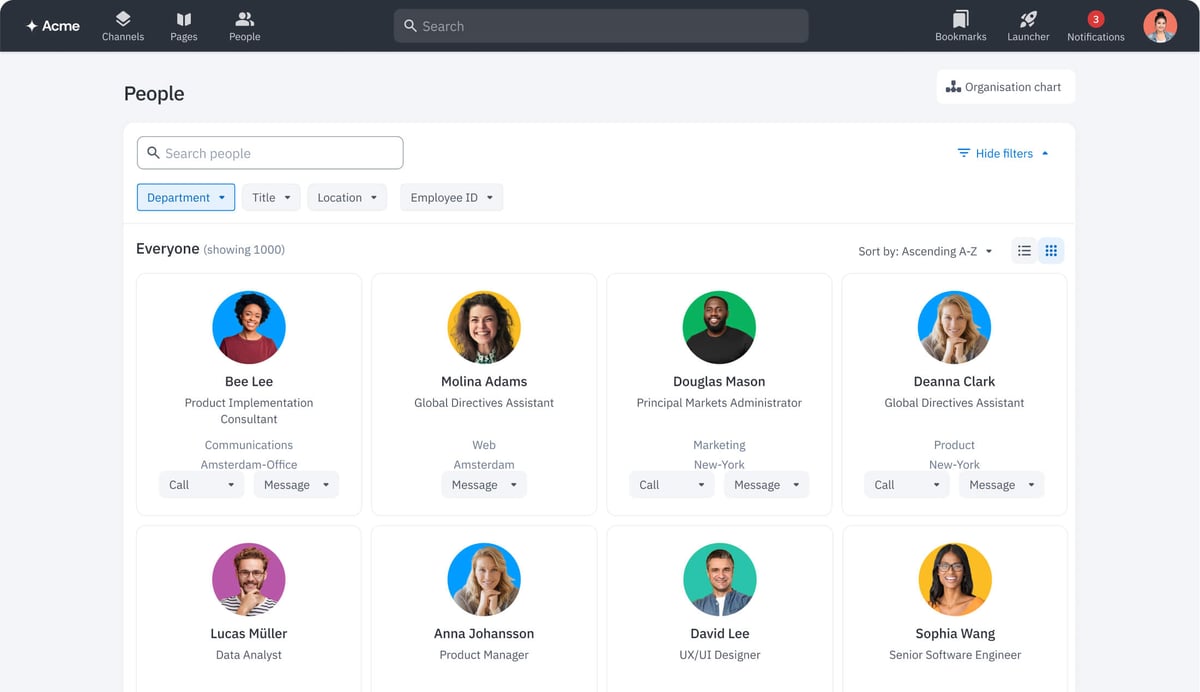The width and height of the screenshot is (1200, 692).
Task: Switch to grid view for people list
Action: [x=1051, y=250]
